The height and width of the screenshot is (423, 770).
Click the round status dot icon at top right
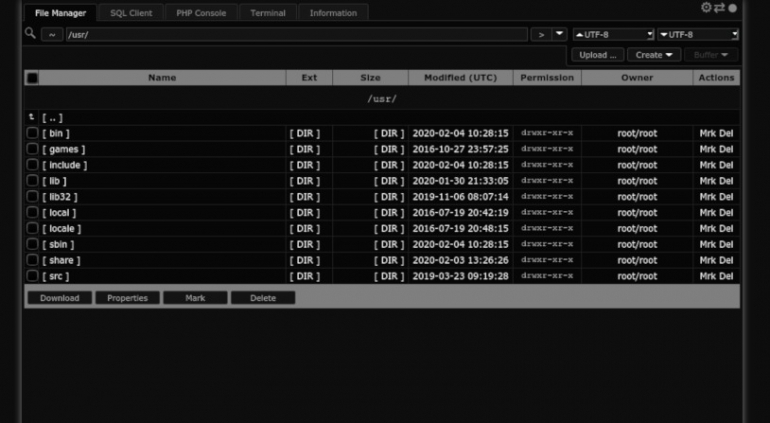click(732, 8)
